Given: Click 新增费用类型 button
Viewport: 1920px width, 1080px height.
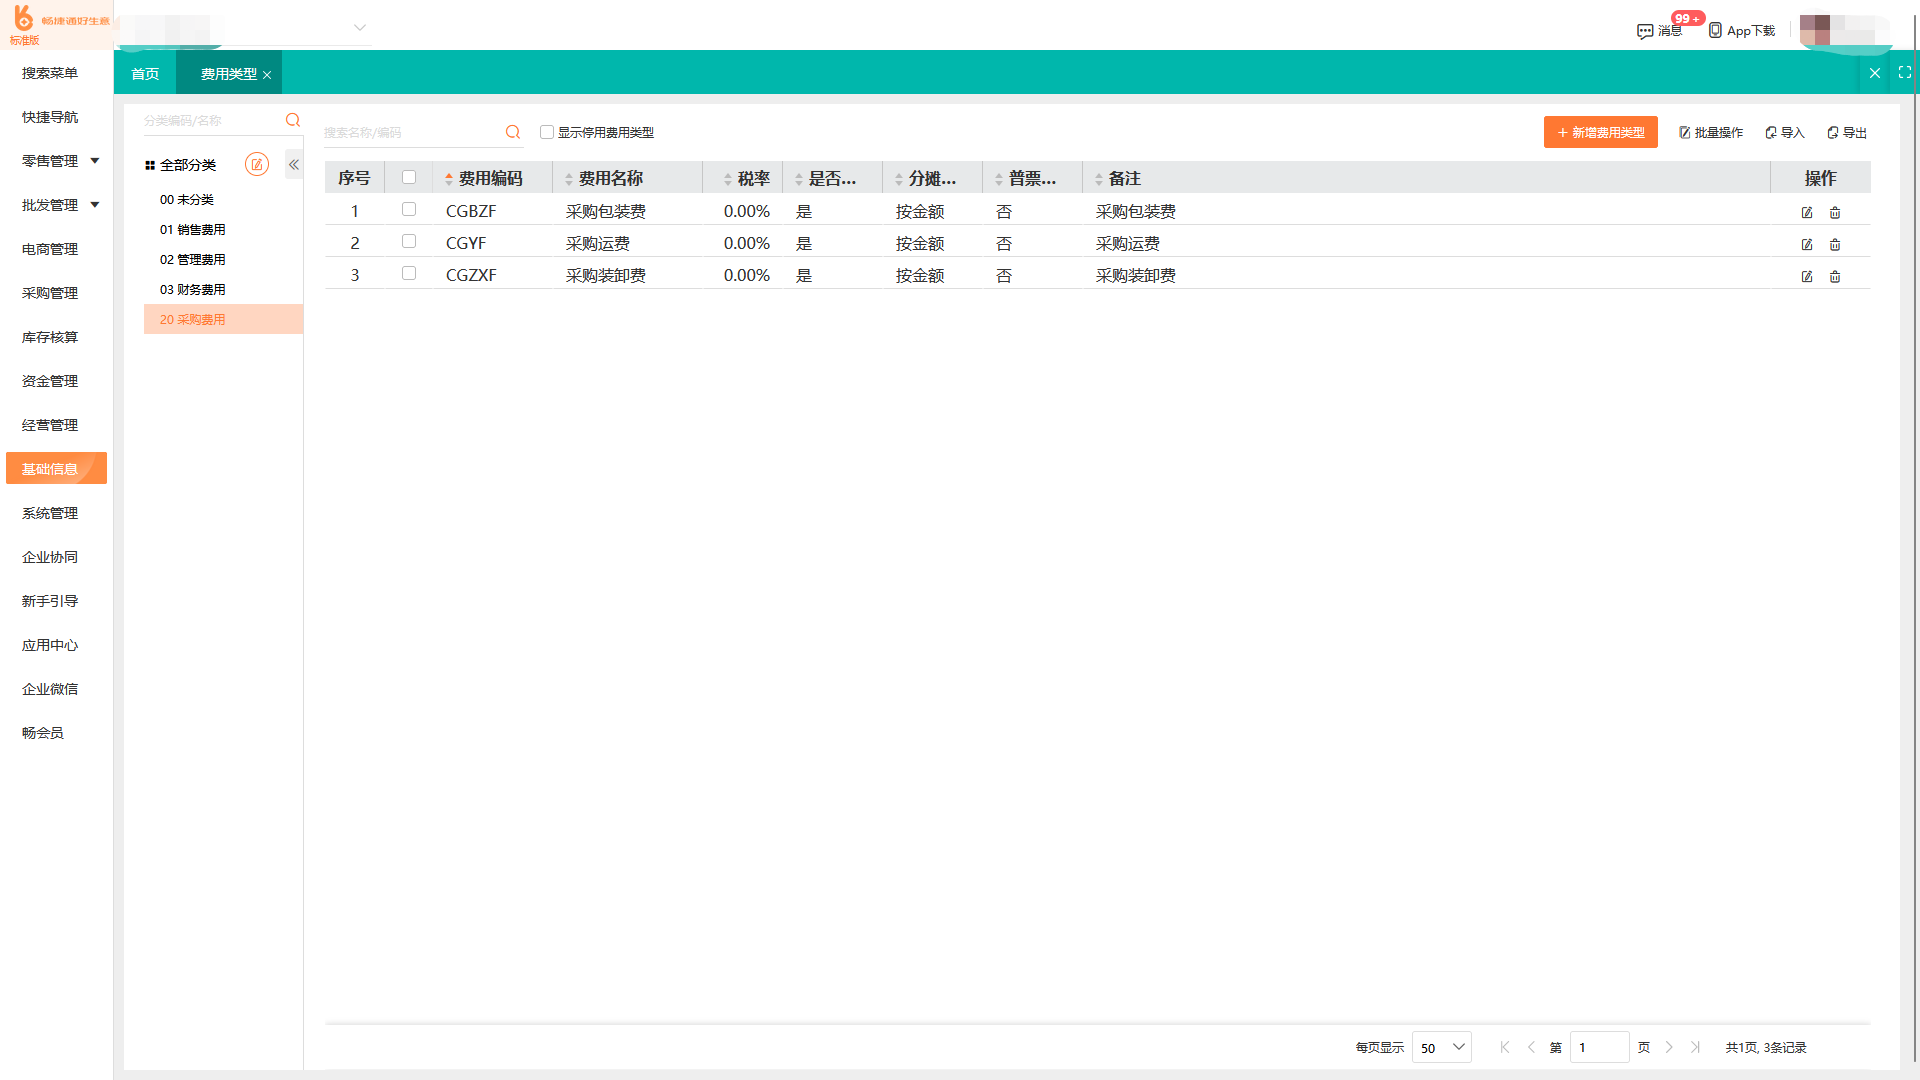Looking at the screenshot, I should click(x=1600, y=131).
